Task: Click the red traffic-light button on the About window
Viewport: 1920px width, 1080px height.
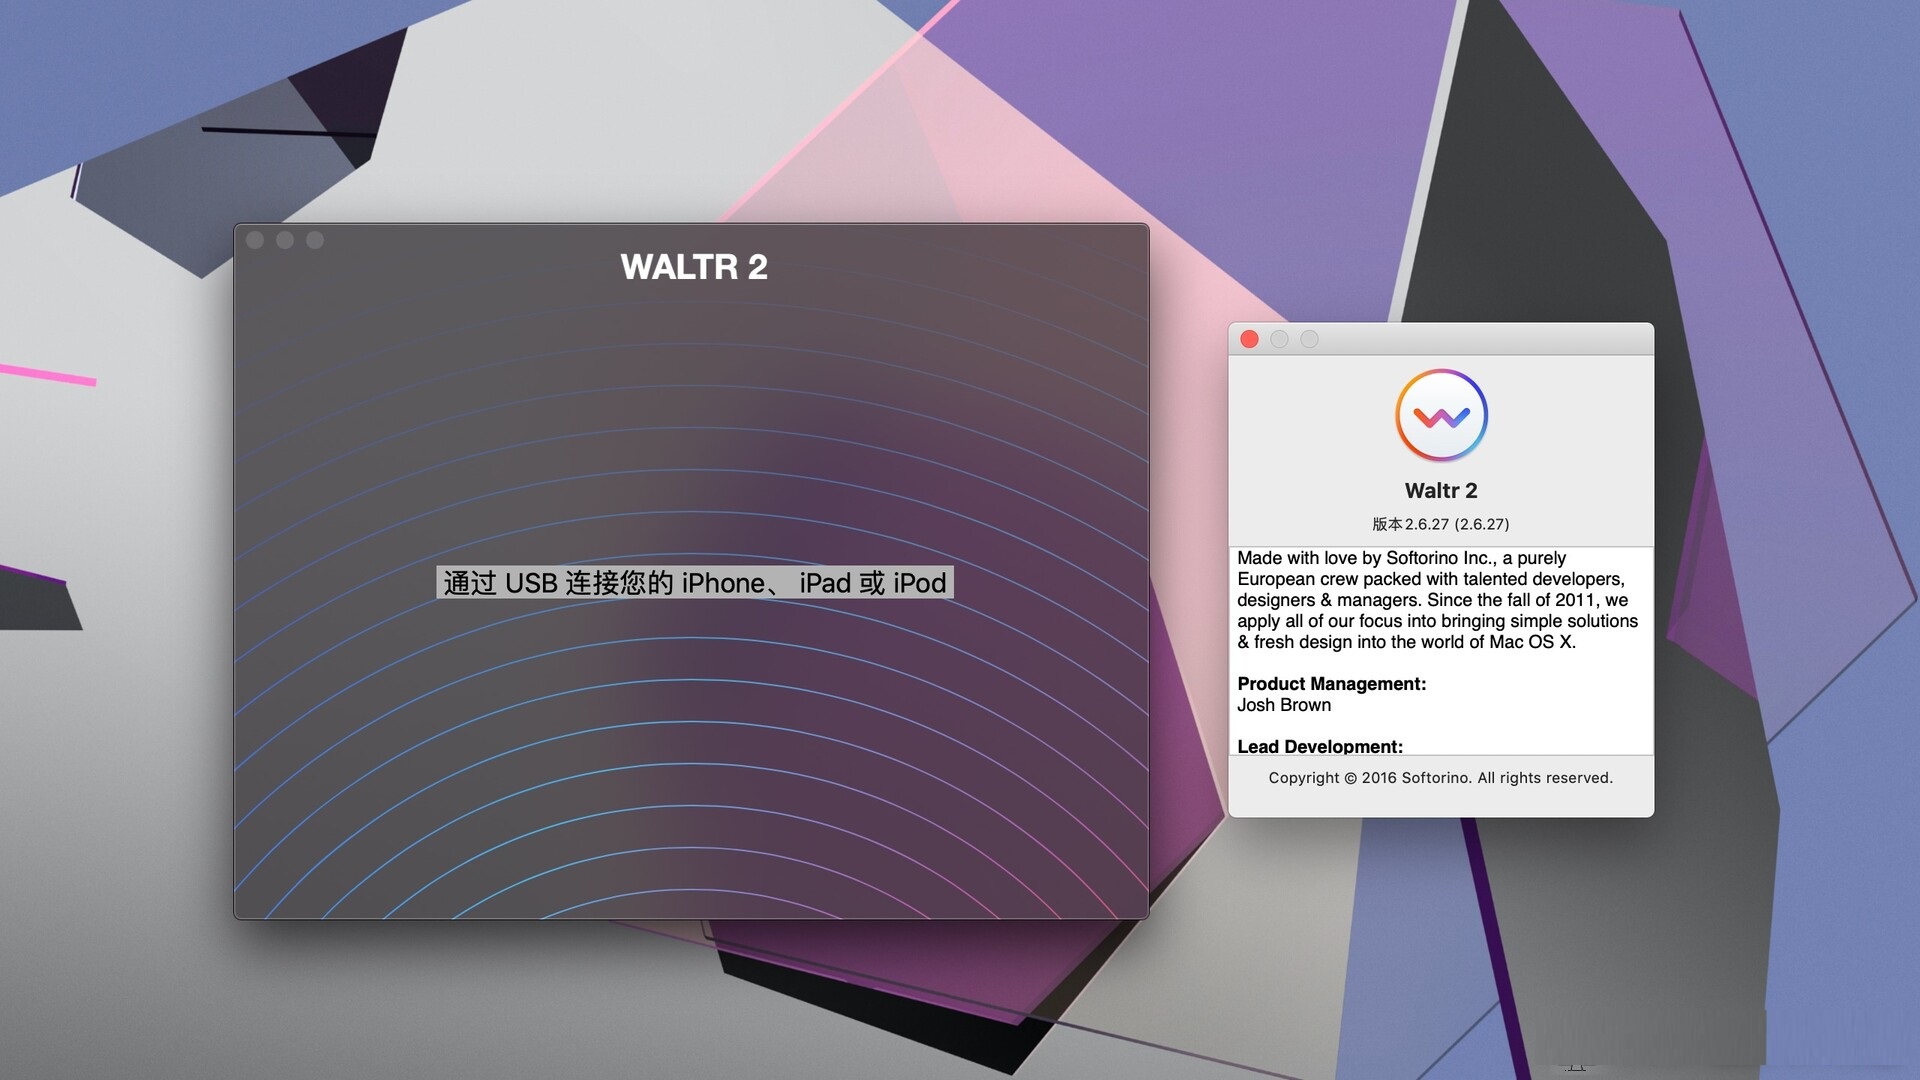Action: coord(1248,340)
